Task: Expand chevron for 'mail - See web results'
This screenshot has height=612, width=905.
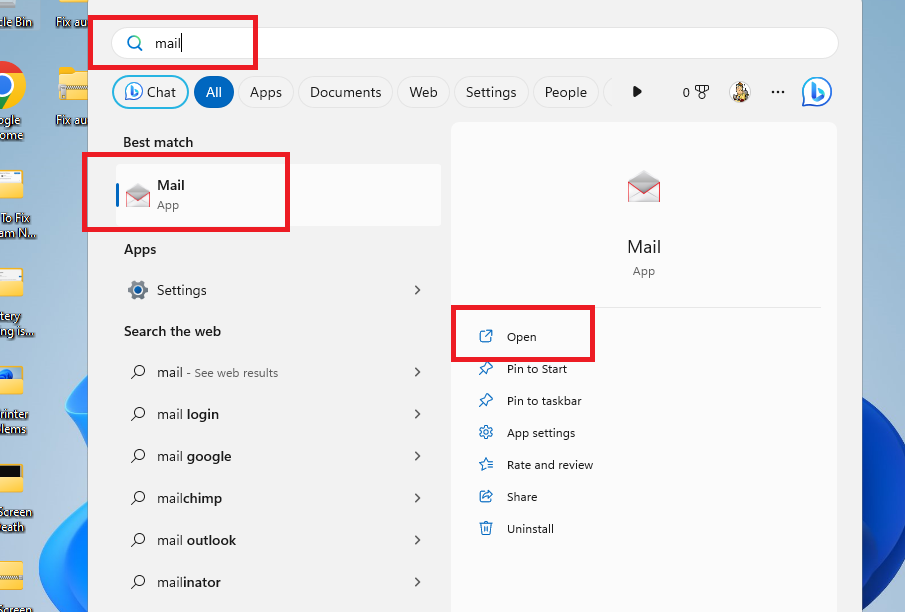Action: (x=417, y=372)
